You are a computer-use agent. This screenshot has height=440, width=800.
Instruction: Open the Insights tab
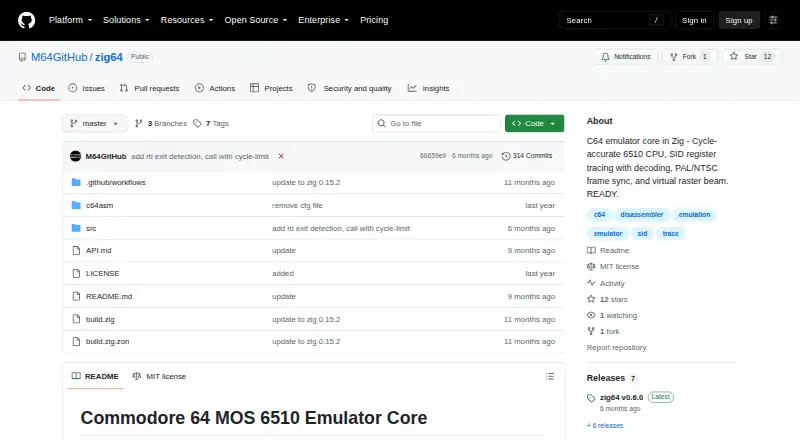pyautogui.click(x=429, y=88)
